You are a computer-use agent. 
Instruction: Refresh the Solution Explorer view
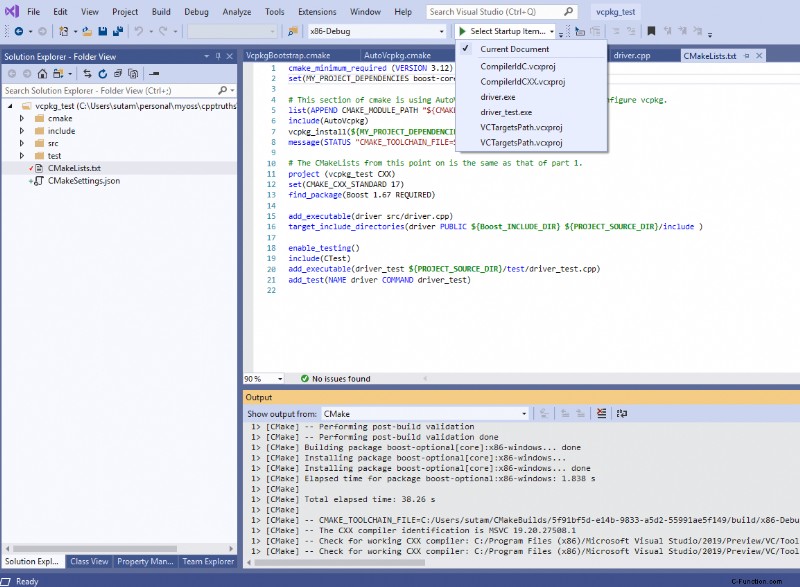(103, 74)
